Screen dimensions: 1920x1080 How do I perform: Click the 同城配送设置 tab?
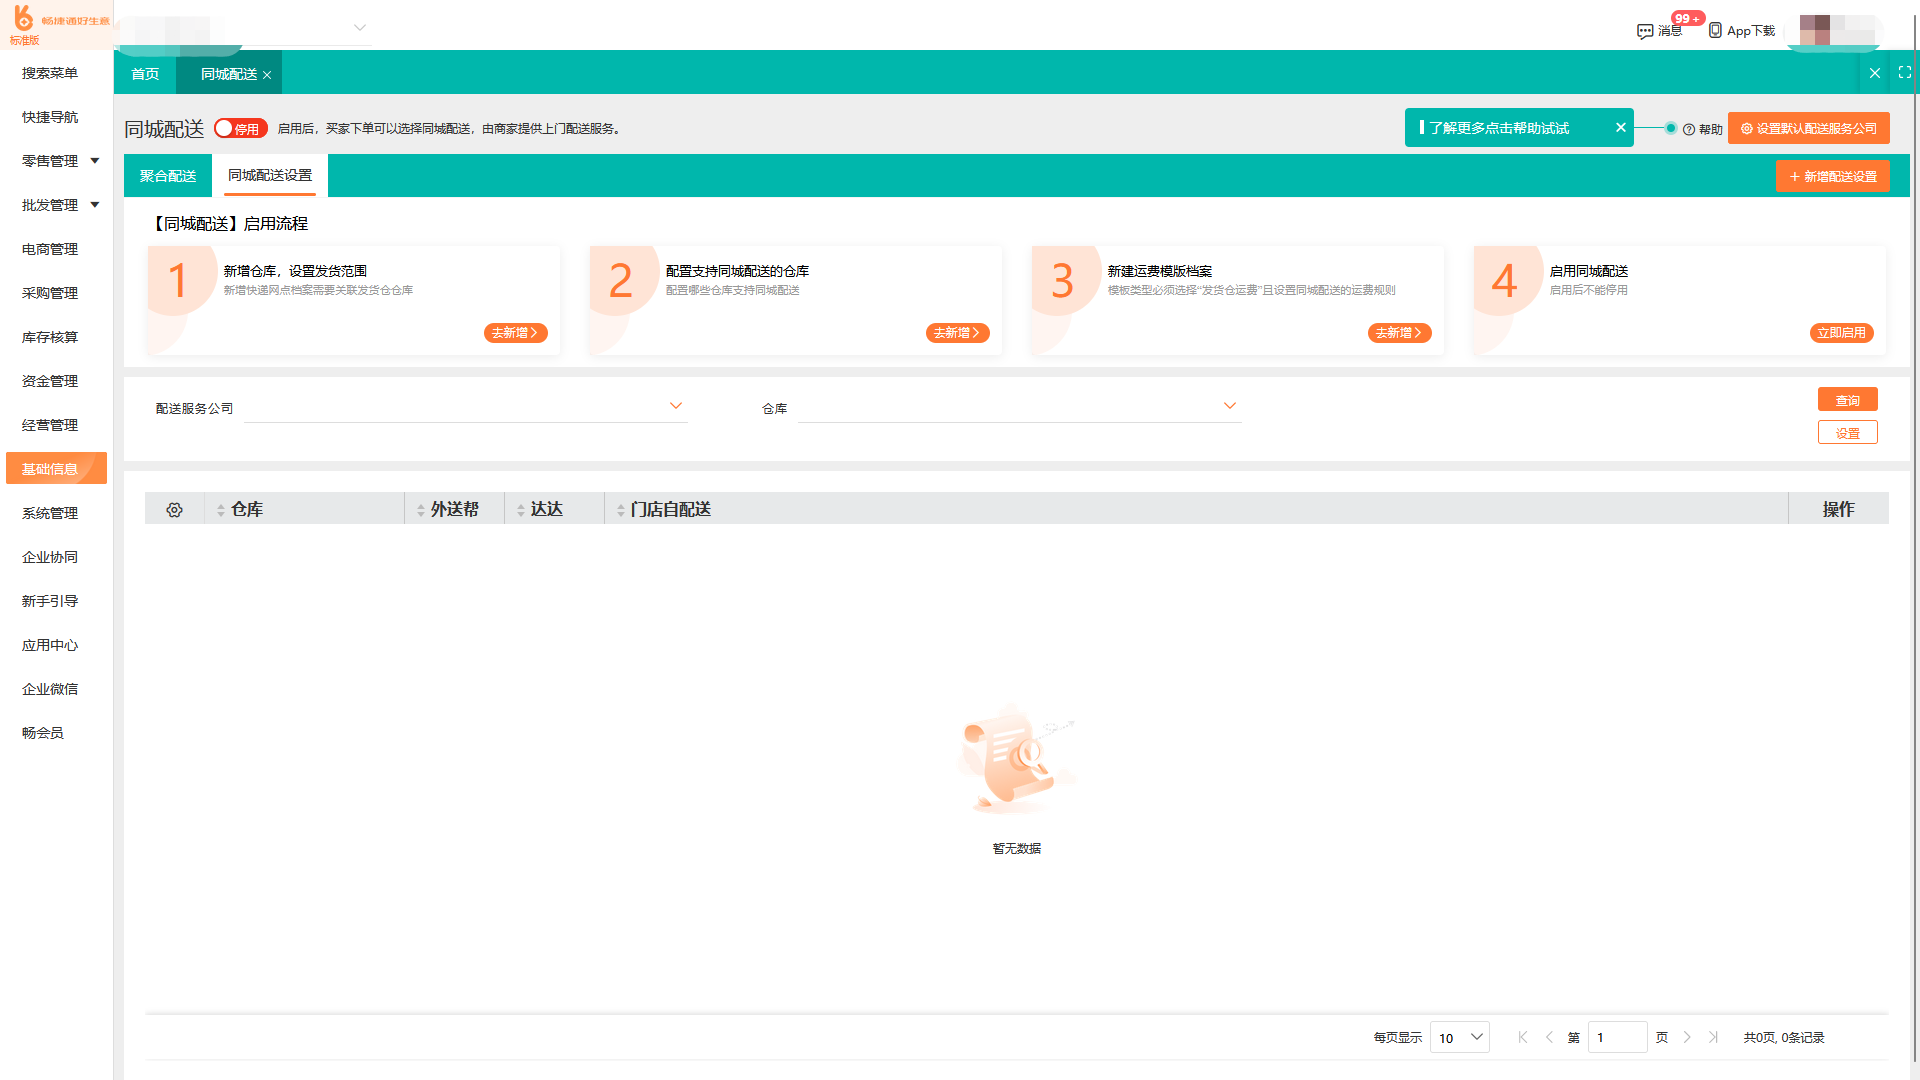click(x=269, y=174)
